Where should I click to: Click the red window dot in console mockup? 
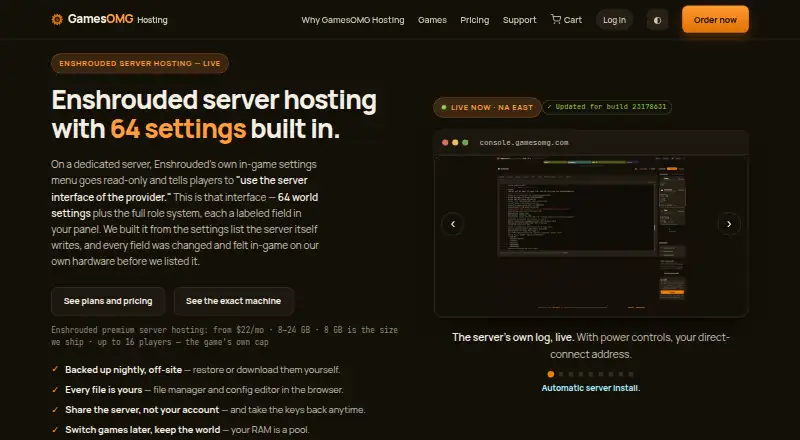(x=445, y=142)
